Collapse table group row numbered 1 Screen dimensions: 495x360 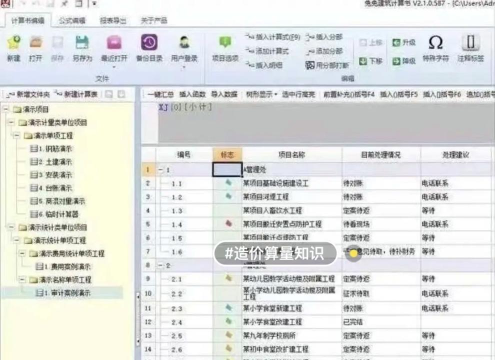(x=160, y=170)
